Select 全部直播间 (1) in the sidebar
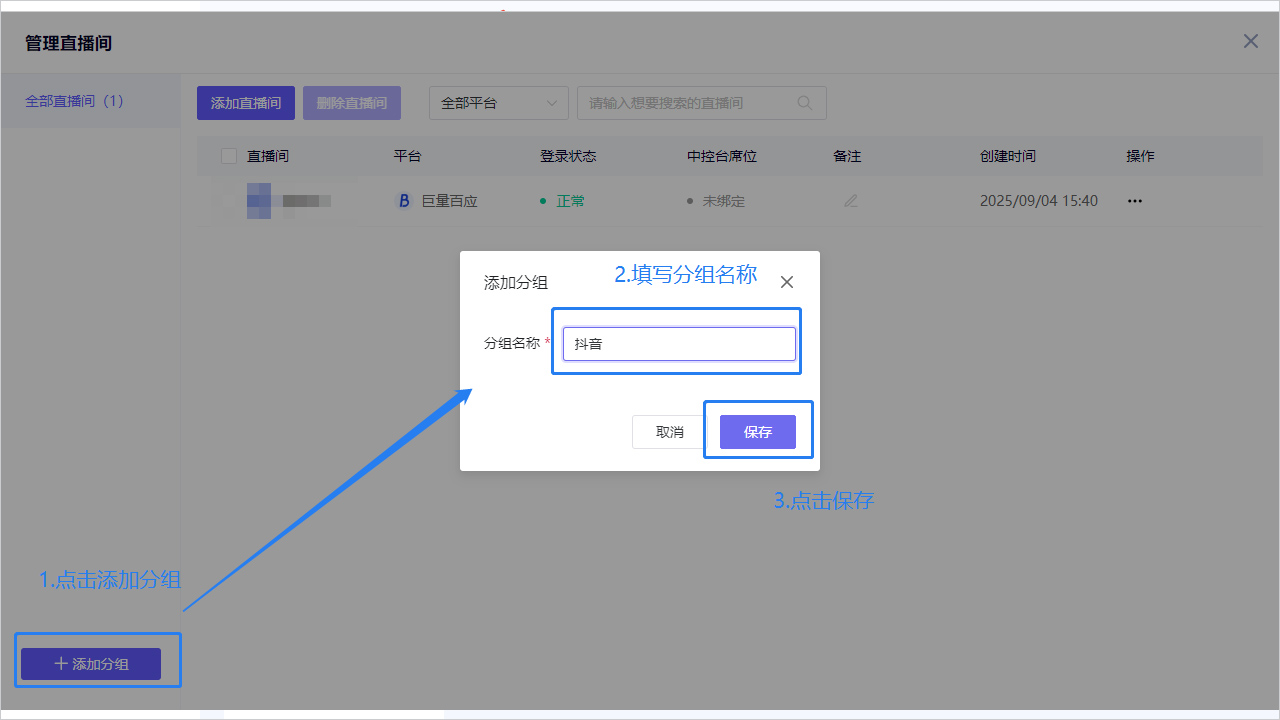 75,101
